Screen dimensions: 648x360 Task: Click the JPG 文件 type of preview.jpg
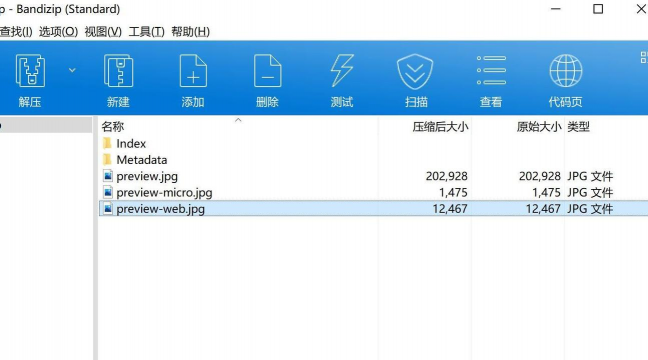(590, 176)
